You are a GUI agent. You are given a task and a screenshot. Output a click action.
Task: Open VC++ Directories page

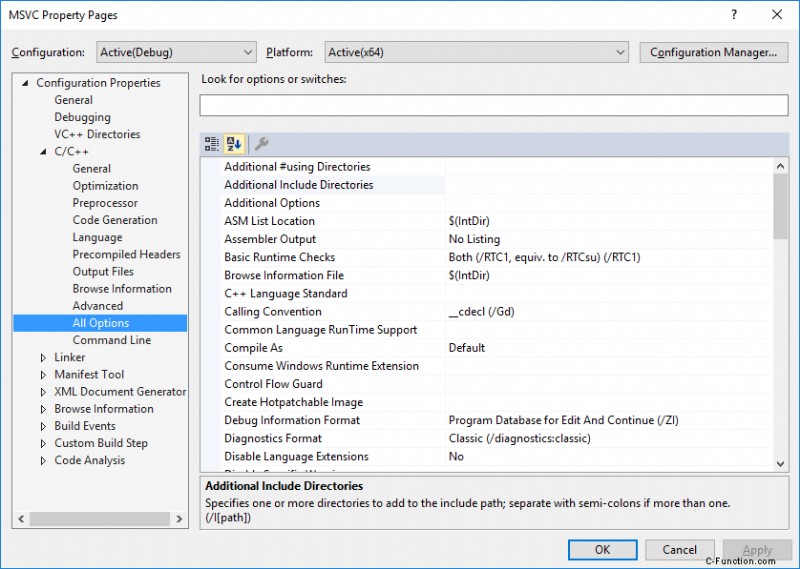coord(97,134)
